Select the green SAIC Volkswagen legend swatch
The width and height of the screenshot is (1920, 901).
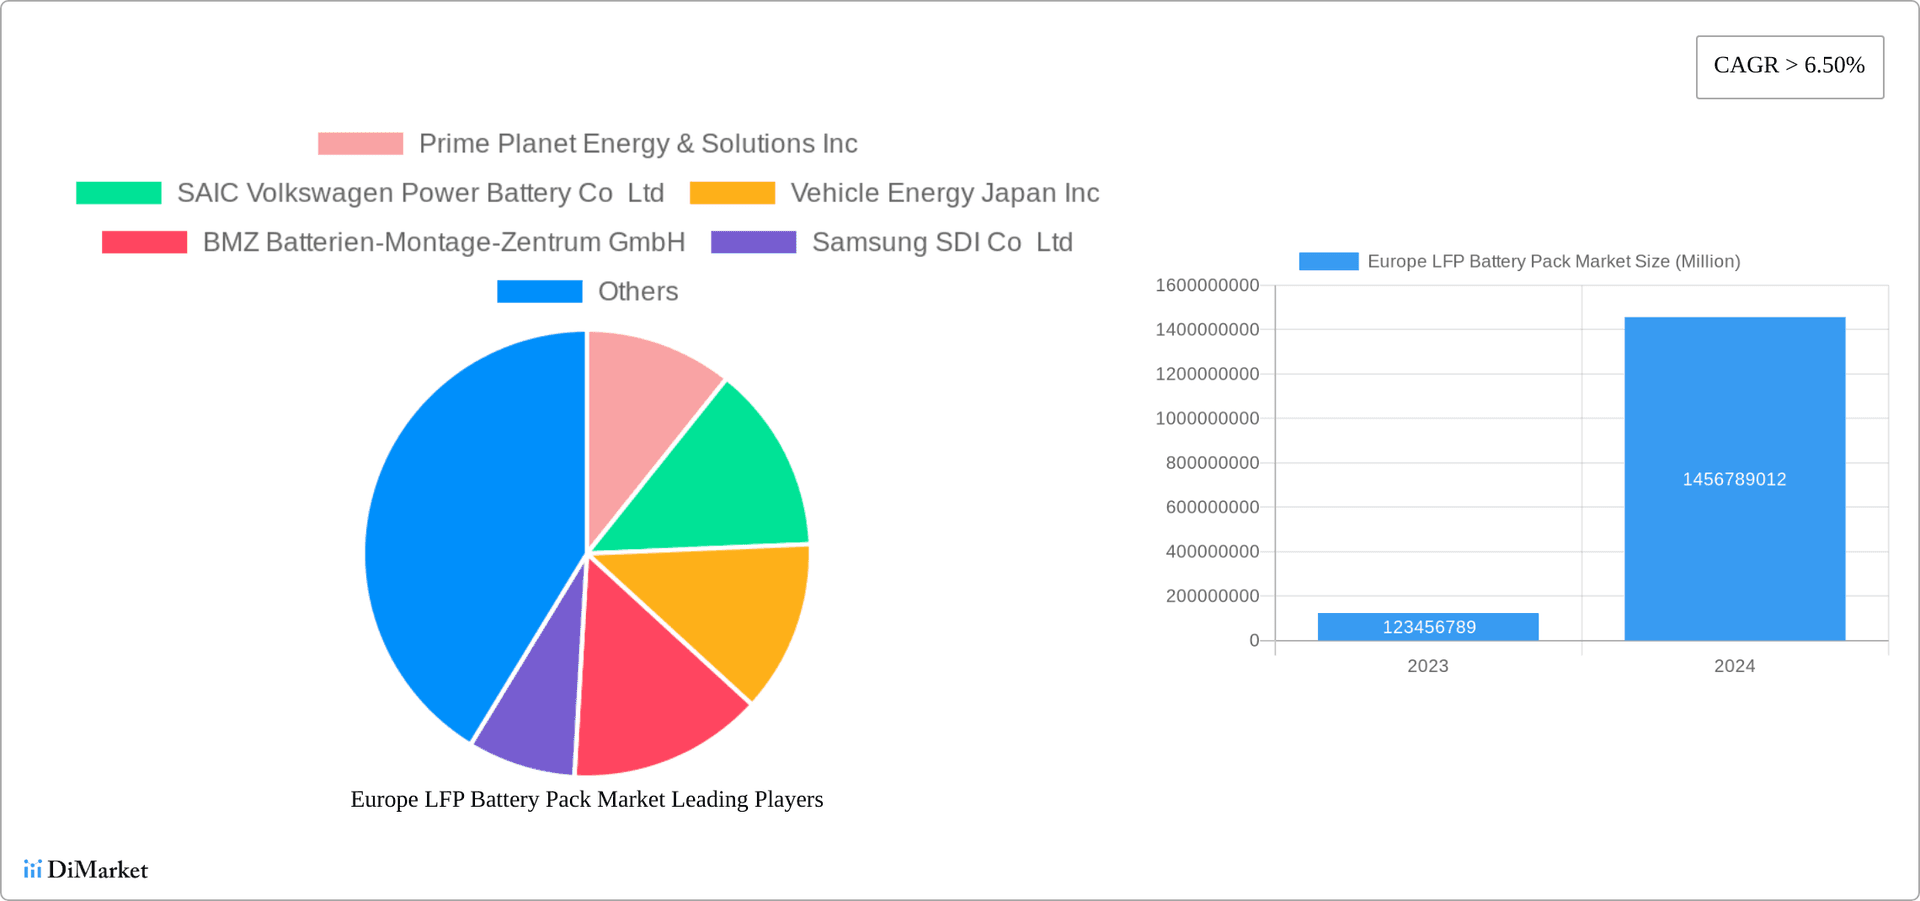[118, 192]
